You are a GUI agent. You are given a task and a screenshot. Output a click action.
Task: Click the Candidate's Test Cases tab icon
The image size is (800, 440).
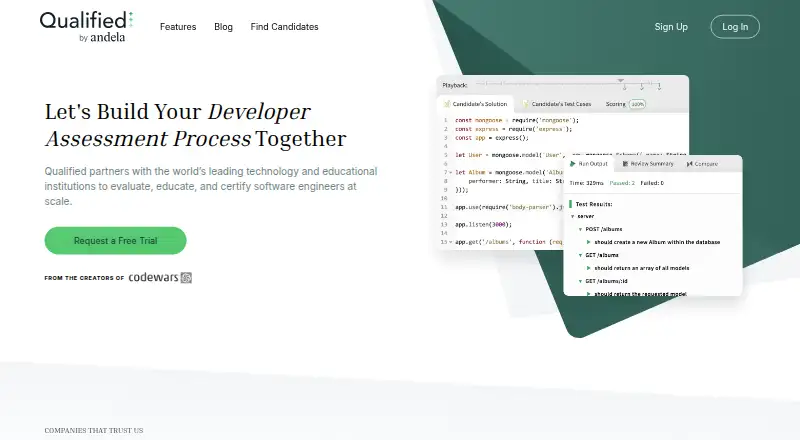click(526, 104)
